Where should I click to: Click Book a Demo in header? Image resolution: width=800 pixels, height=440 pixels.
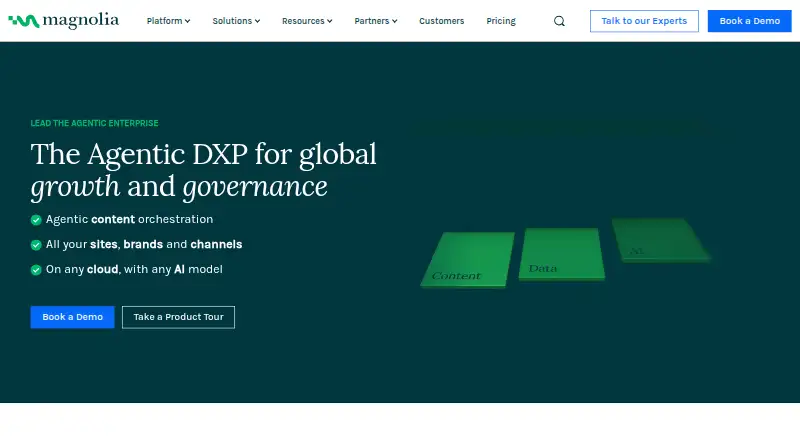click(749, 21)
